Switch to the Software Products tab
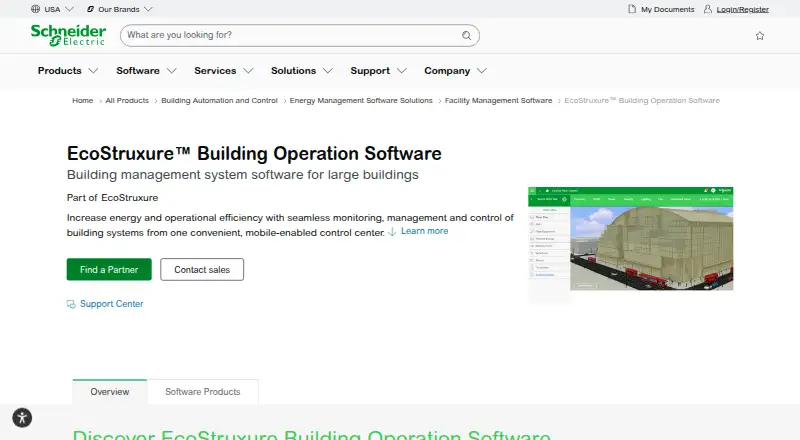 (x=203, y=392)
